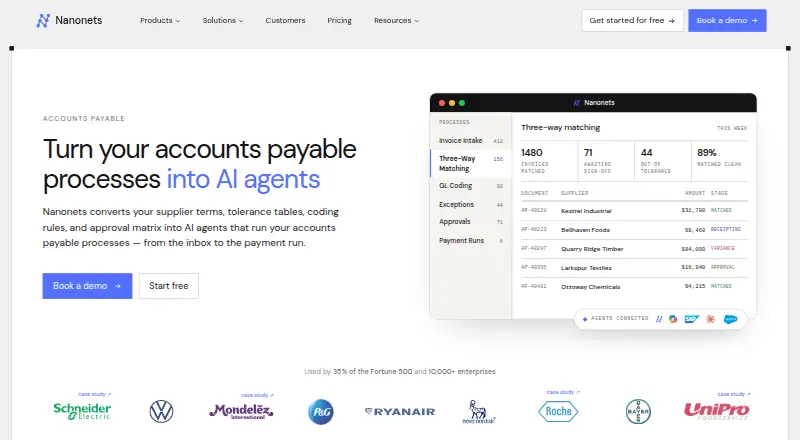Screen dimensions: 800x440
Task: Click the 'into AI agents' headline text
Action: coord(243,180)
